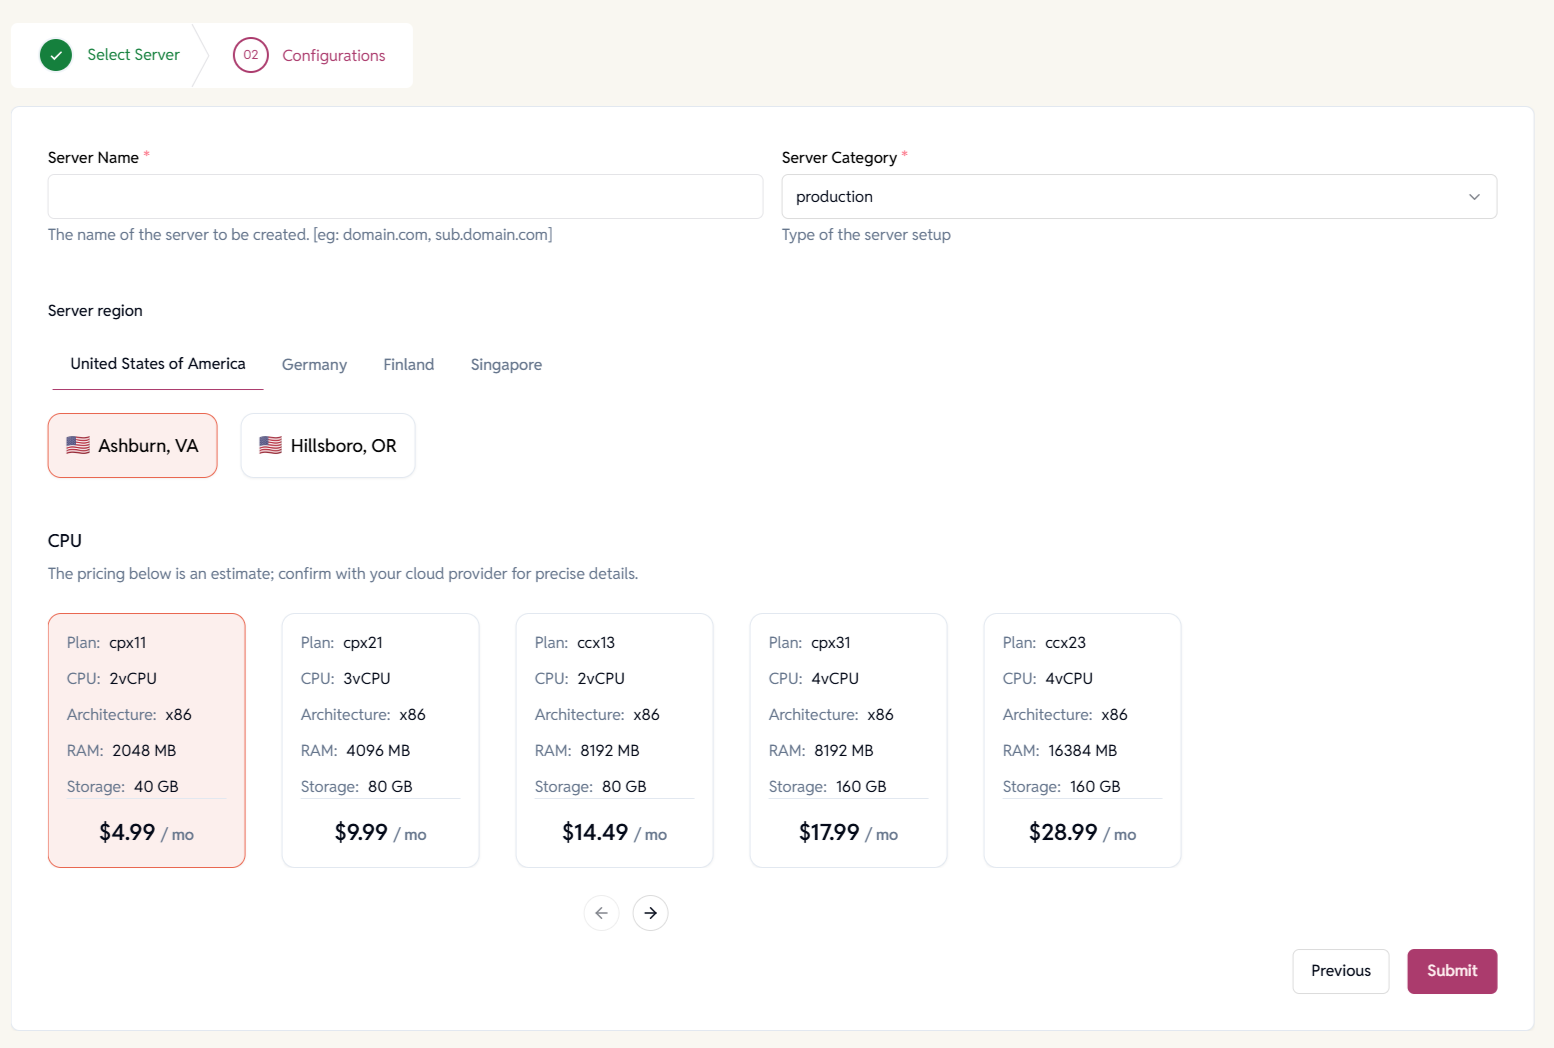Select the Finland region tab
Image resolution: width=1554 pixels, height=1048 pixels.
(408, 364)
